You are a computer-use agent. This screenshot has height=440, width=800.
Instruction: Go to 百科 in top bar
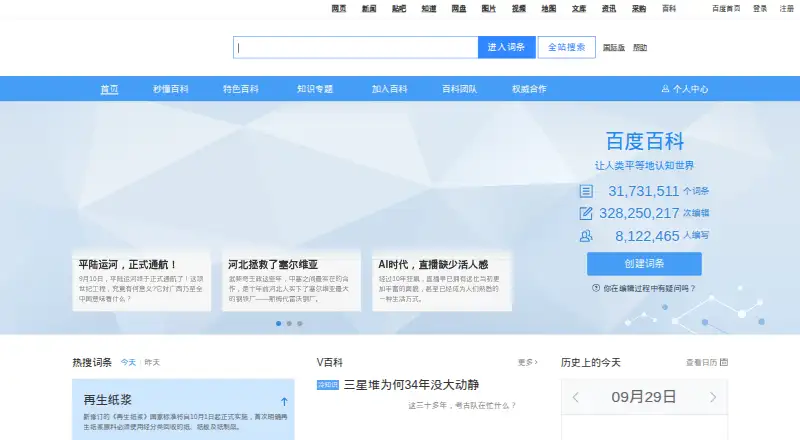[669, 8]
